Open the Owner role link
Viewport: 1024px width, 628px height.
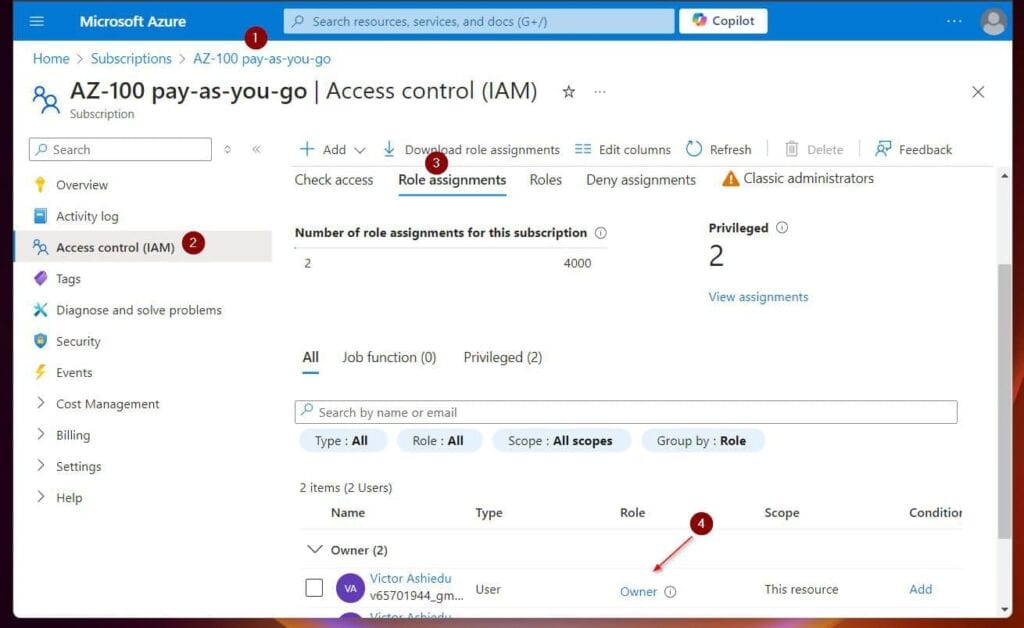pyautogui.click(x=638, y=591)
